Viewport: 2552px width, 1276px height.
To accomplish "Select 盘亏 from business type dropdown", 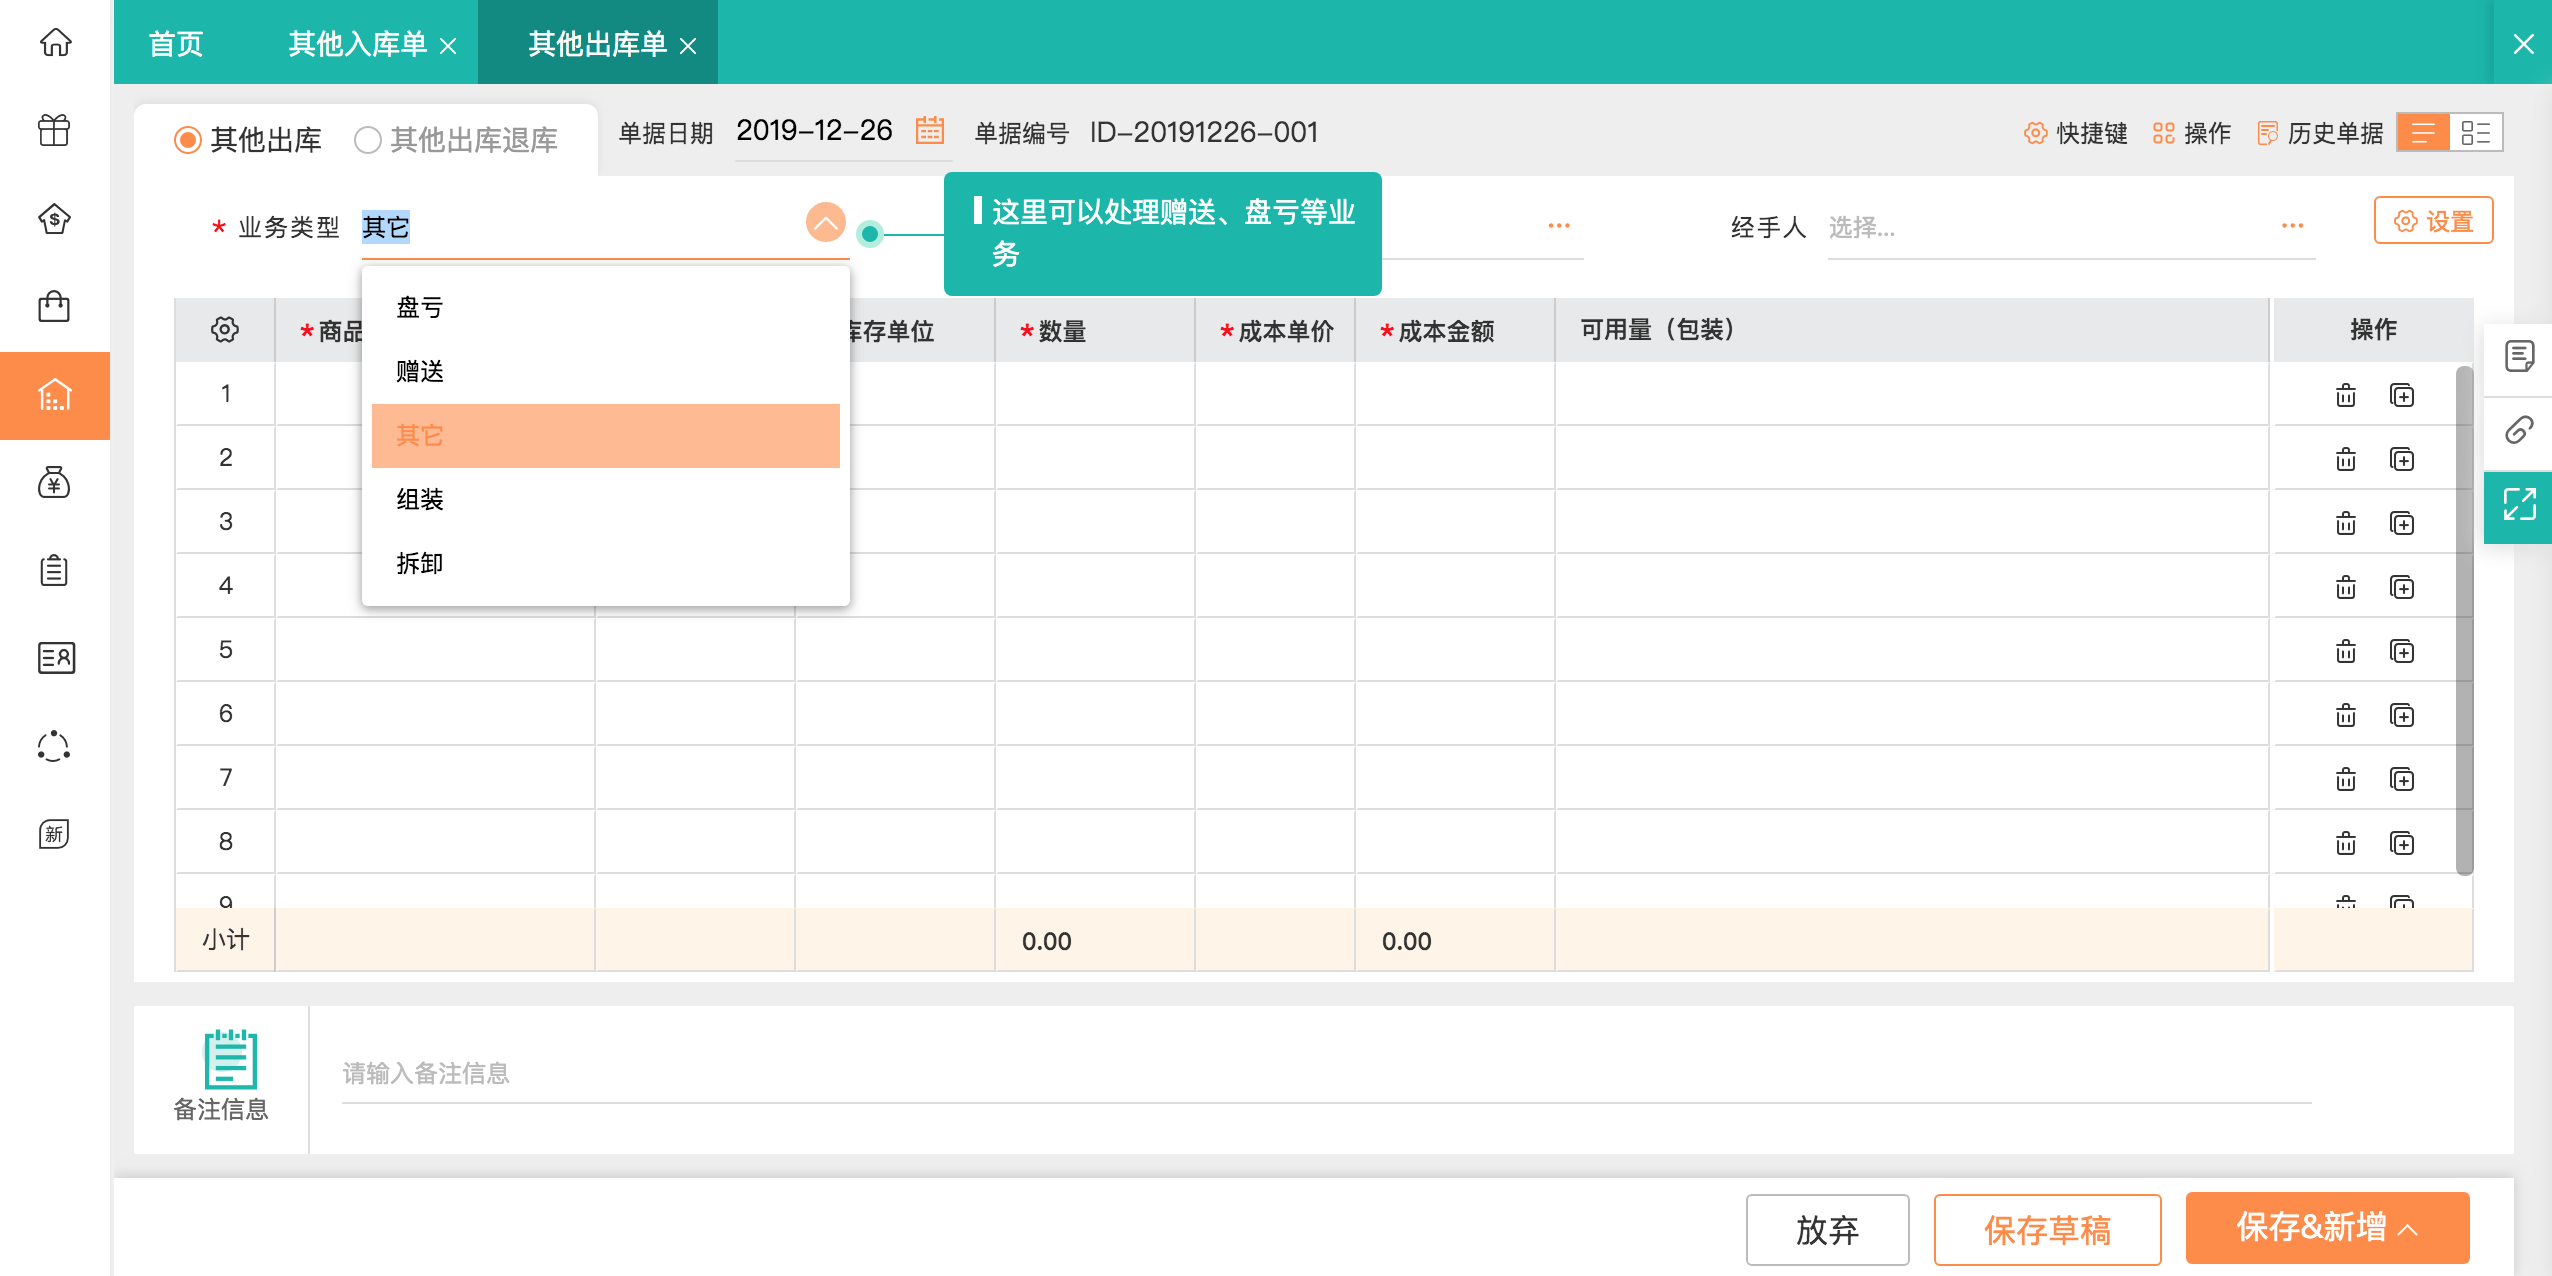I will (x=418, y=308).
